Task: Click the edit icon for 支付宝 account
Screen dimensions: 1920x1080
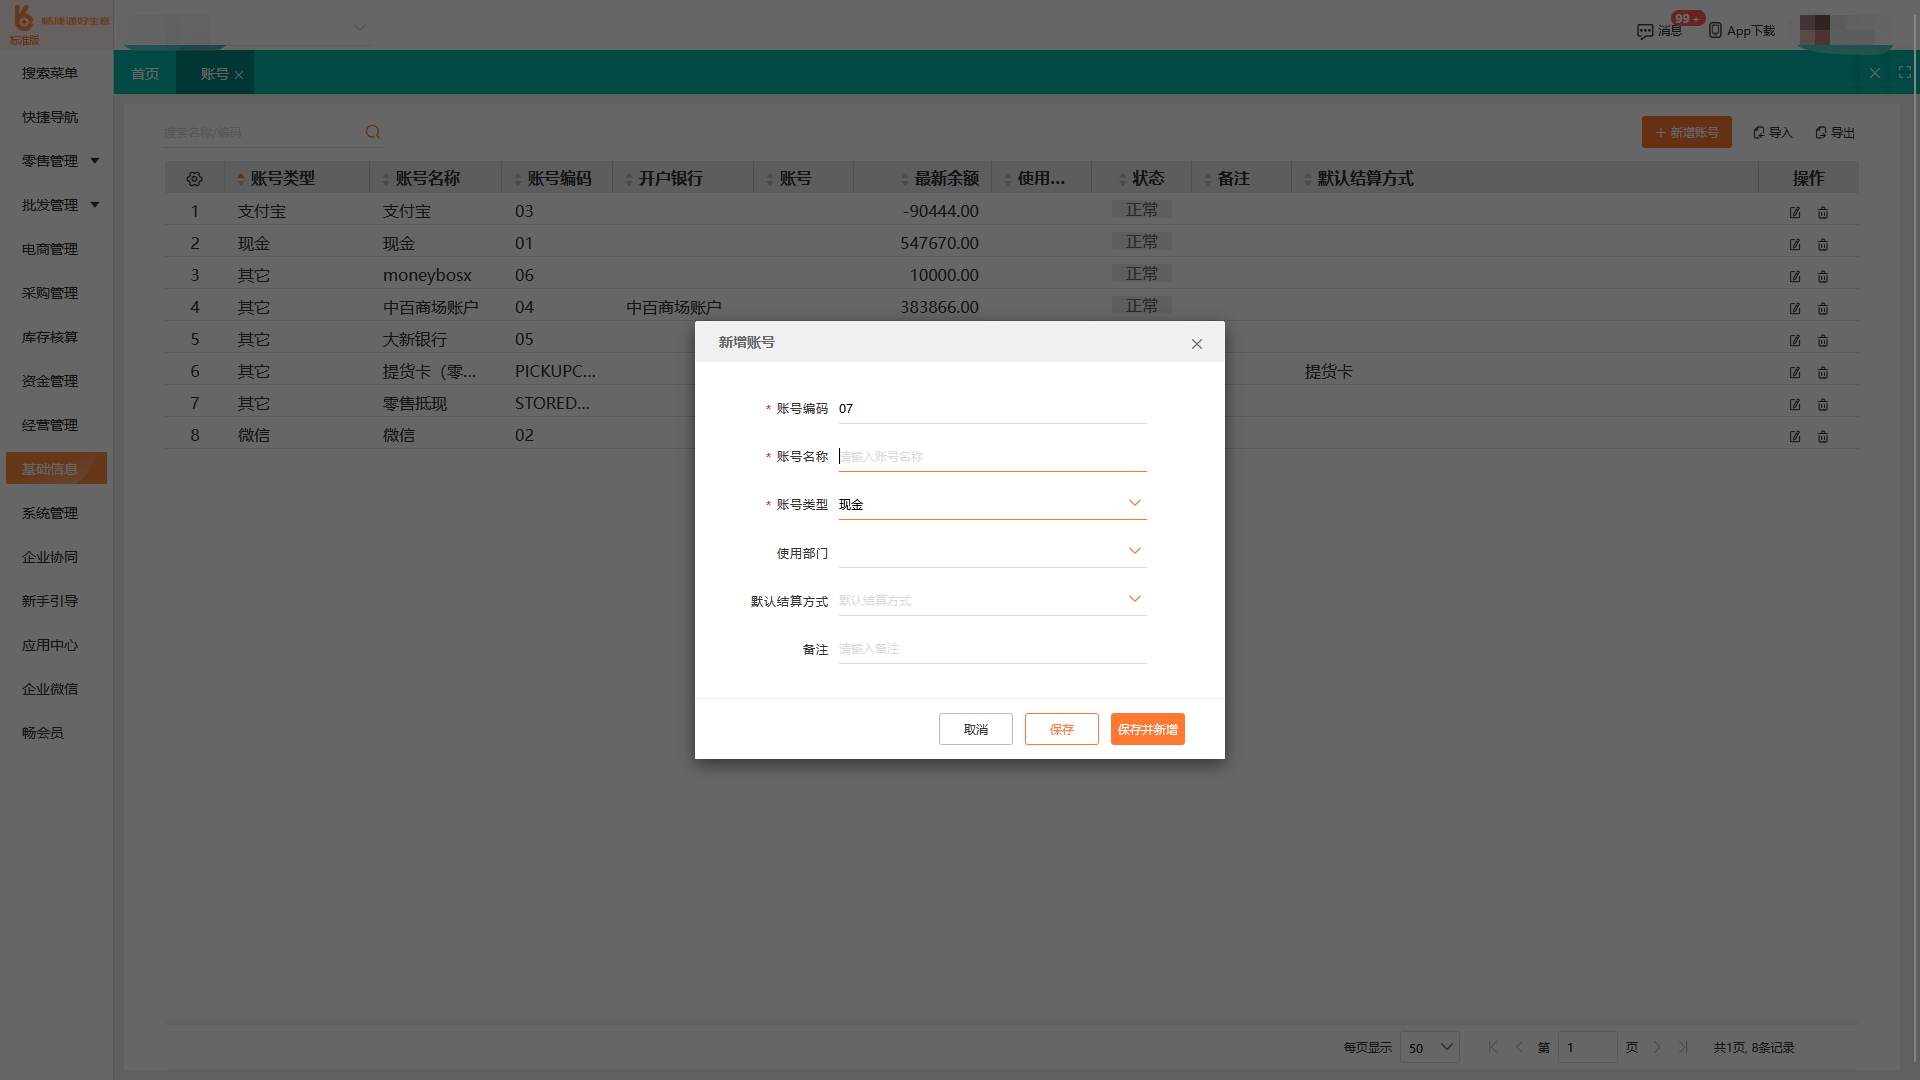Action: tap(1795, 212)
